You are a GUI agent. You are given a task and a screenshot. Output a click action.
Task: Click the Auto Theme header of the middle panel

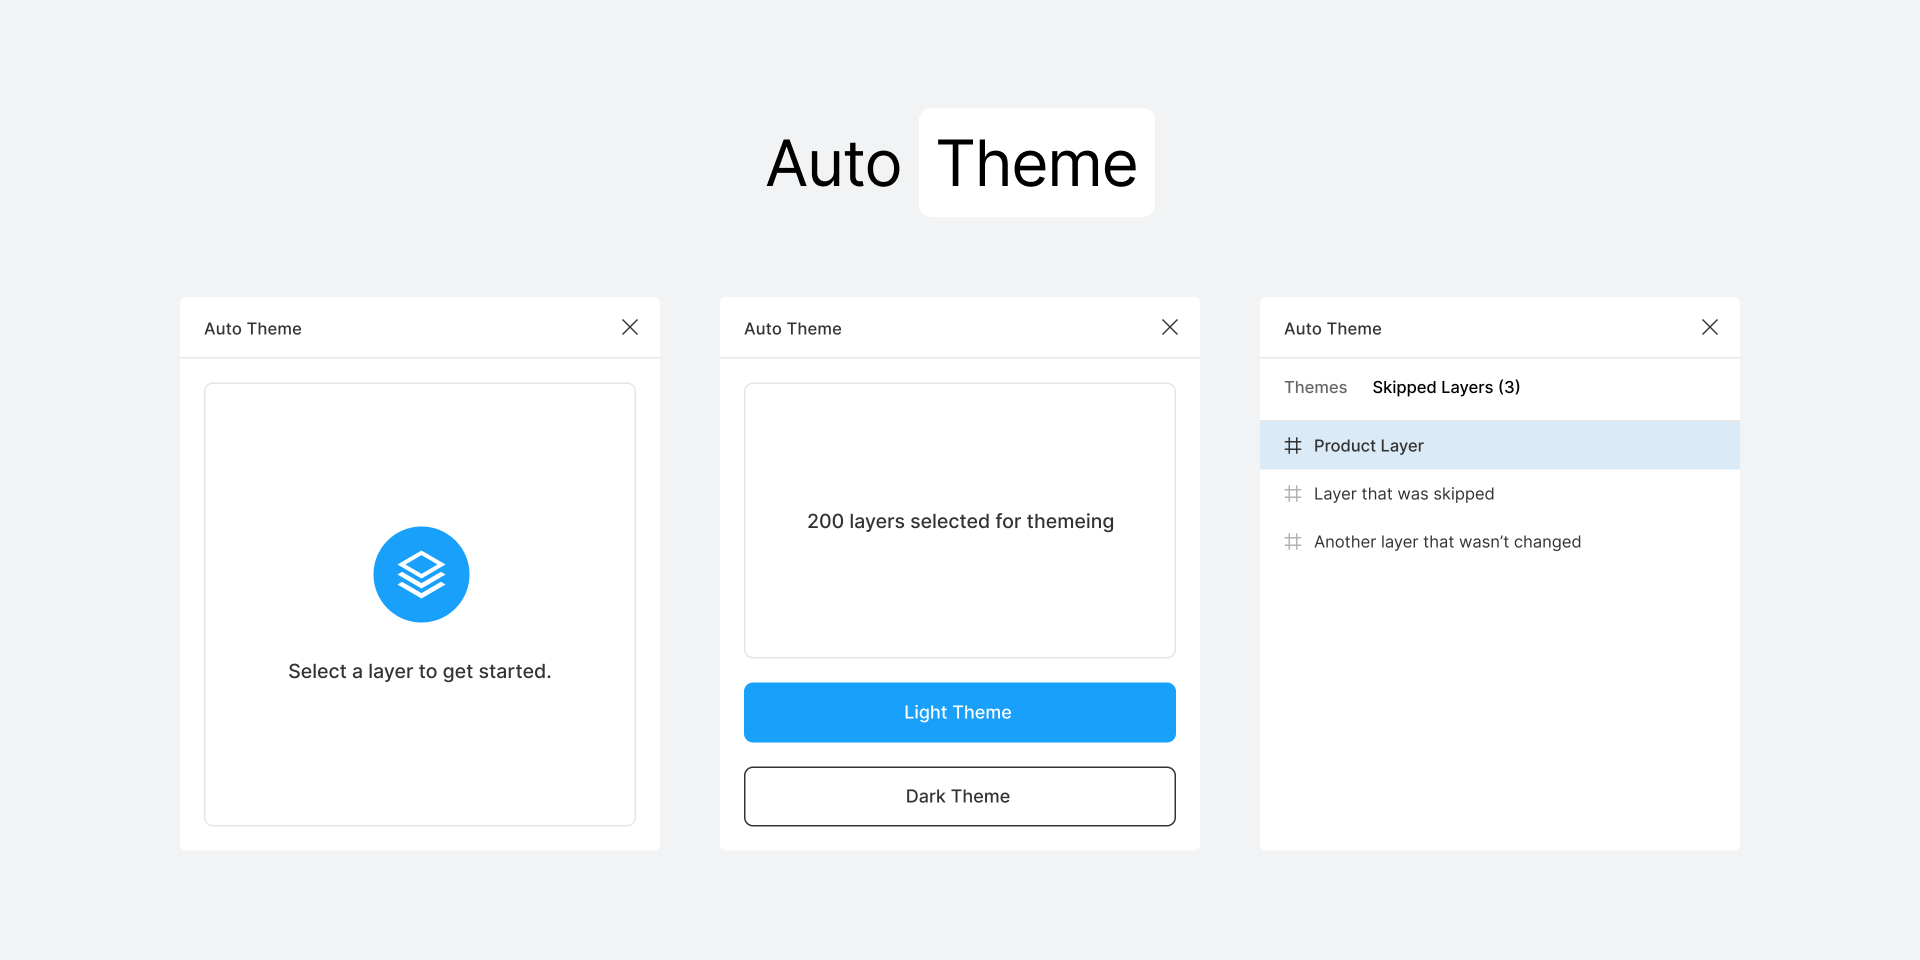point(793,328)
